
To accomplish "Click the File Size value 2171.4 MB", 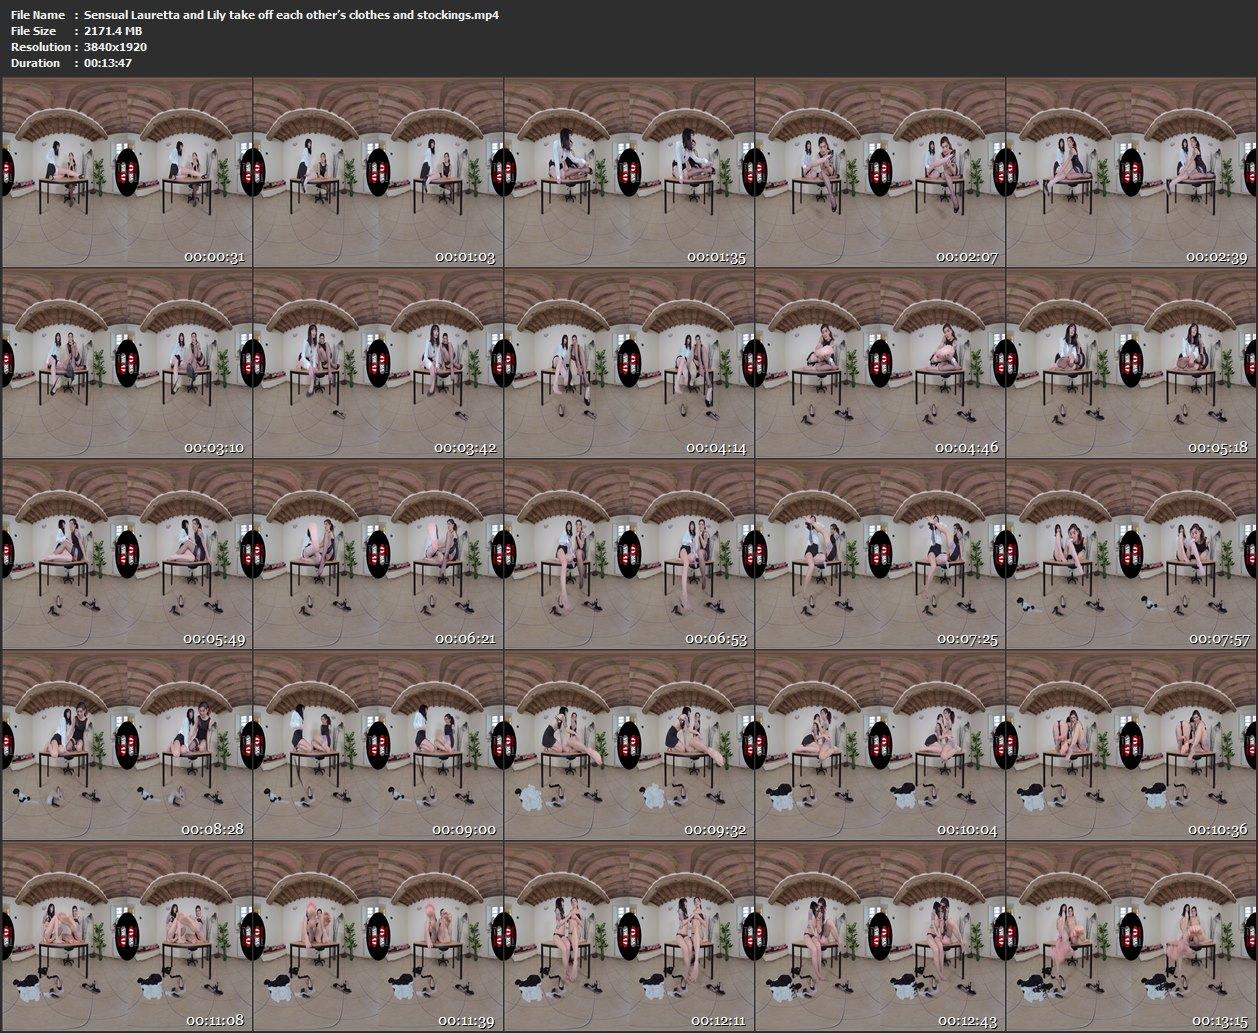I will tap(113, 31).
